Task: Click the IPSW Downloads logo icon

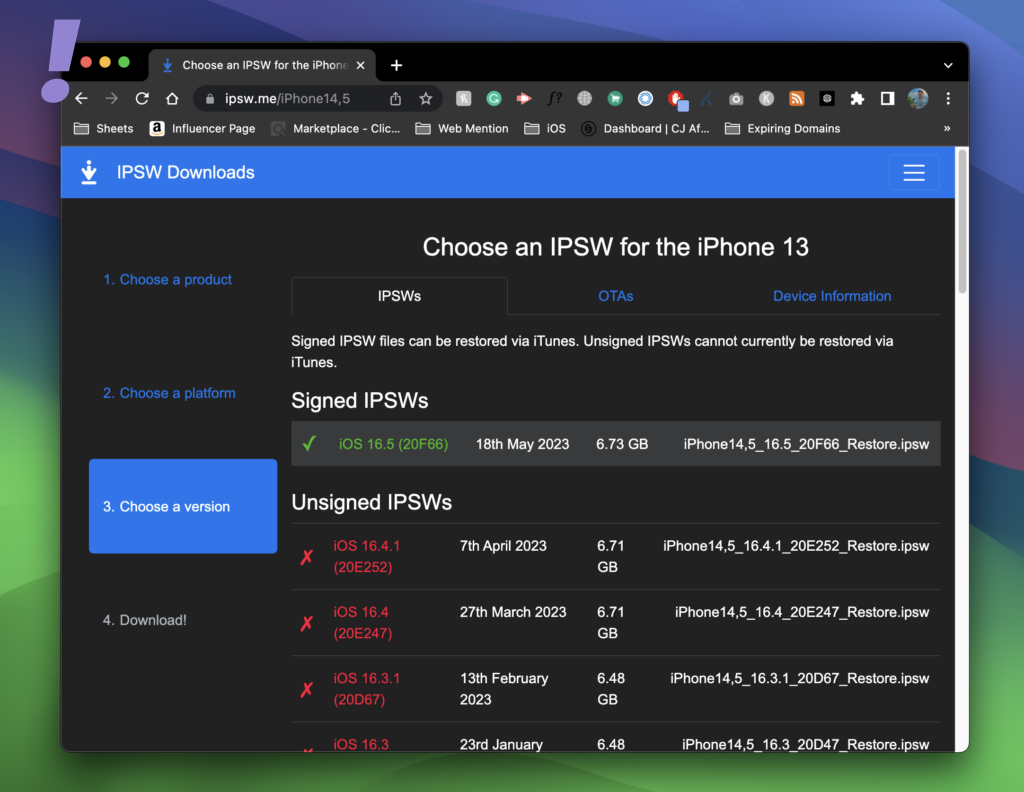Action: [89, 172]
